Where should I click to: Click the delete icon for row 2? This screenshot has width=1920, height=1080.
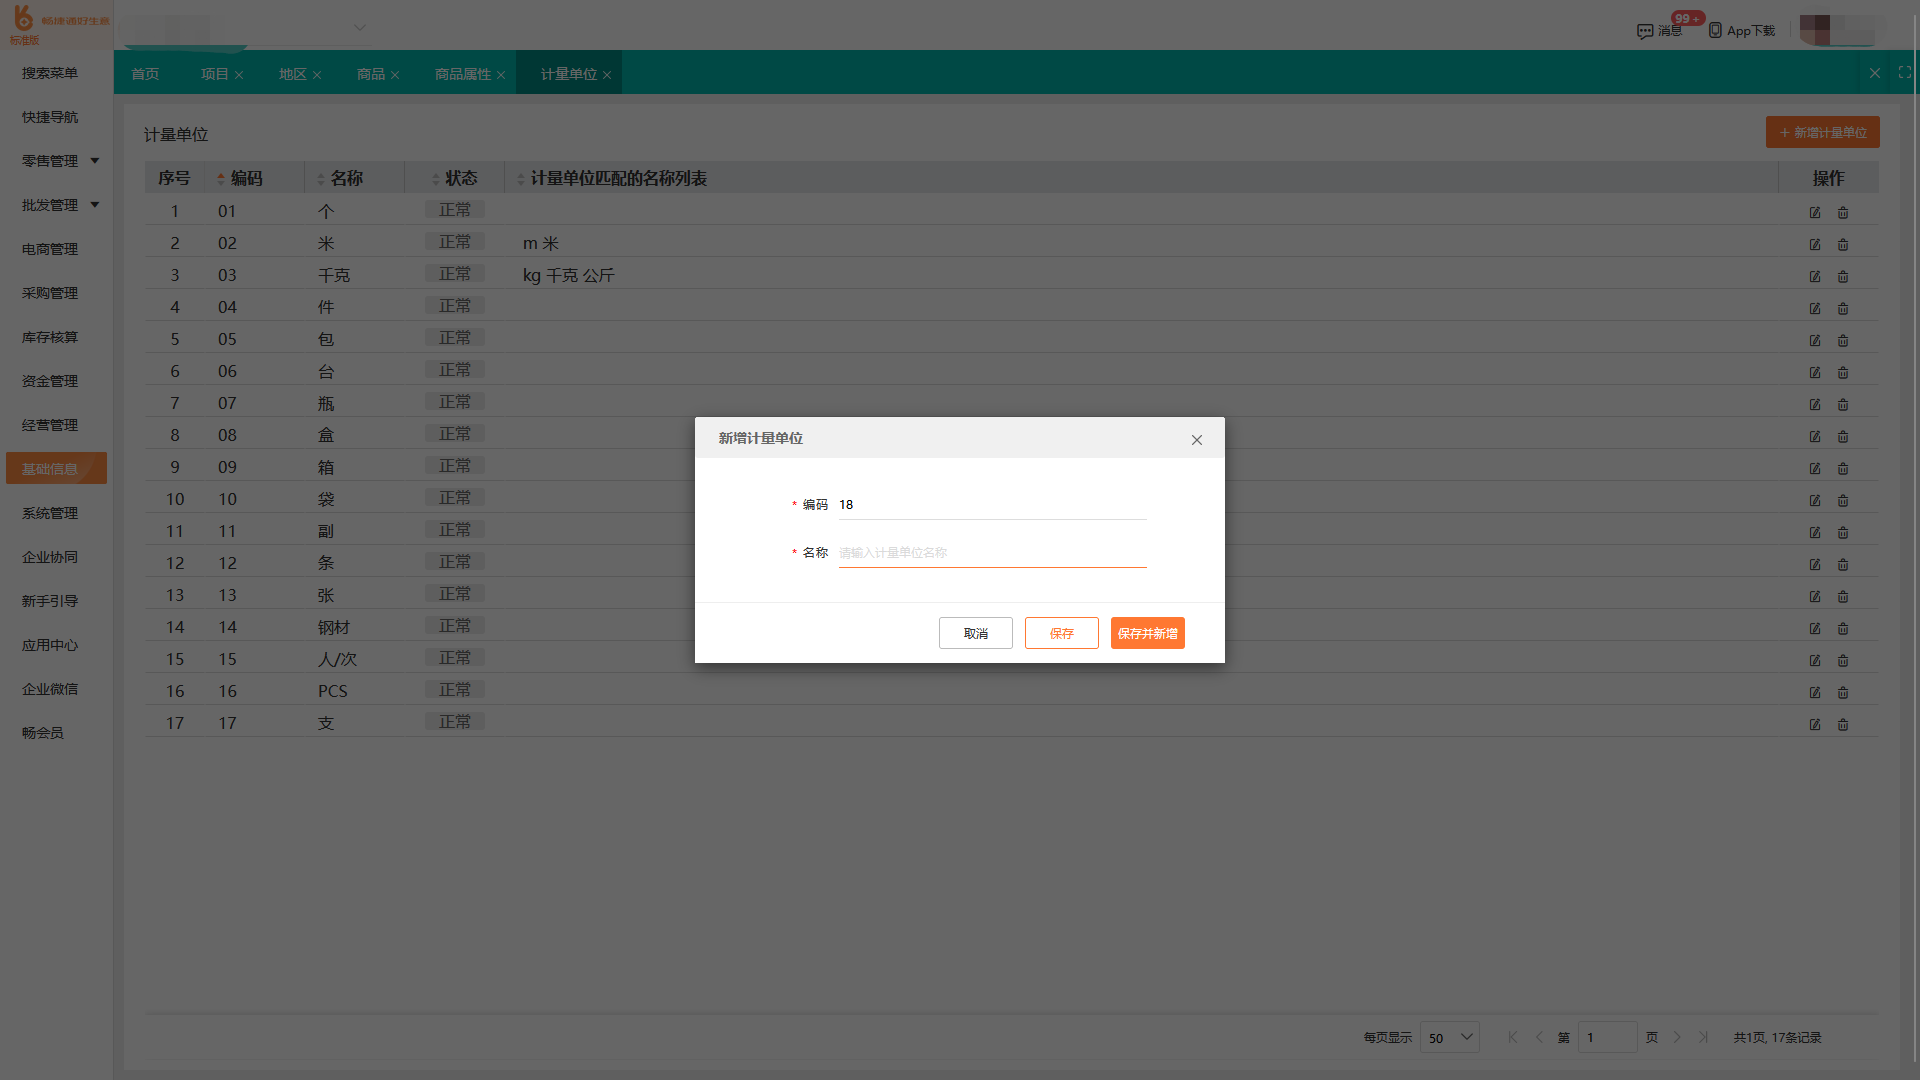click(x=1844, y=244)
